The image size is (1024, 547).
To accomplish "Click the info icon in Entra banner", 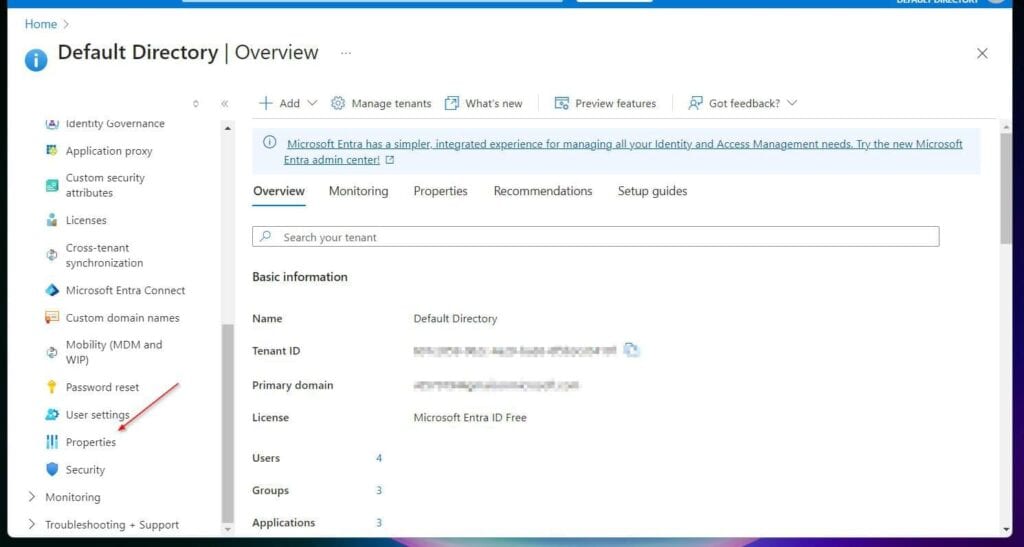I will 270,142.
